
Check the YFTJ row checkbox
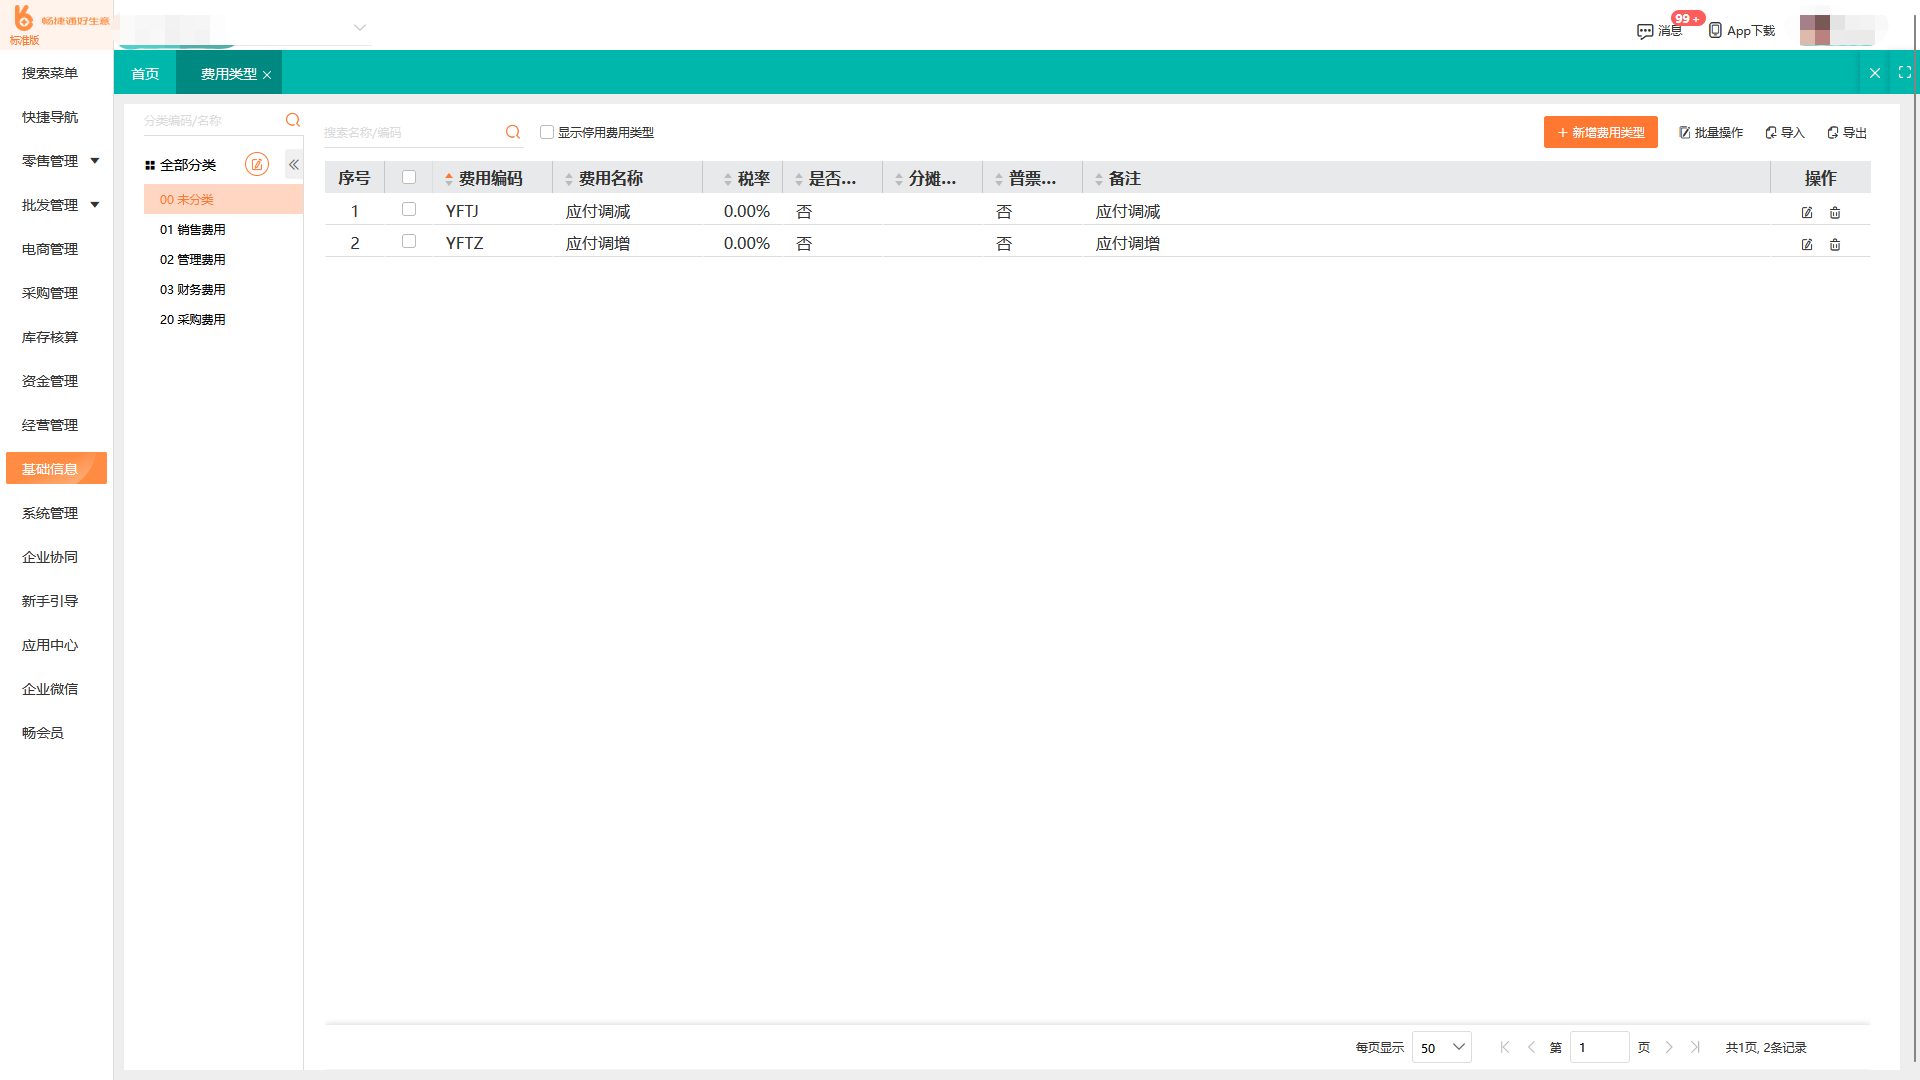tap(409, 210)
